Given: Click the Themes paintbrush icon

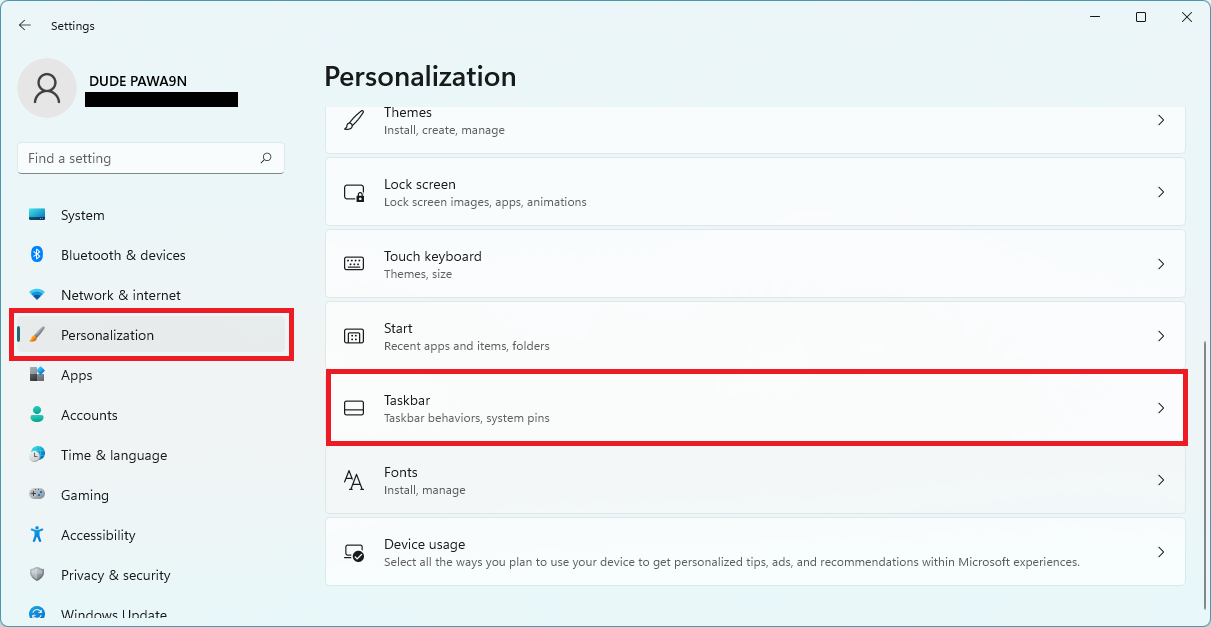Looking at the screenshot, I should (353, 120).
